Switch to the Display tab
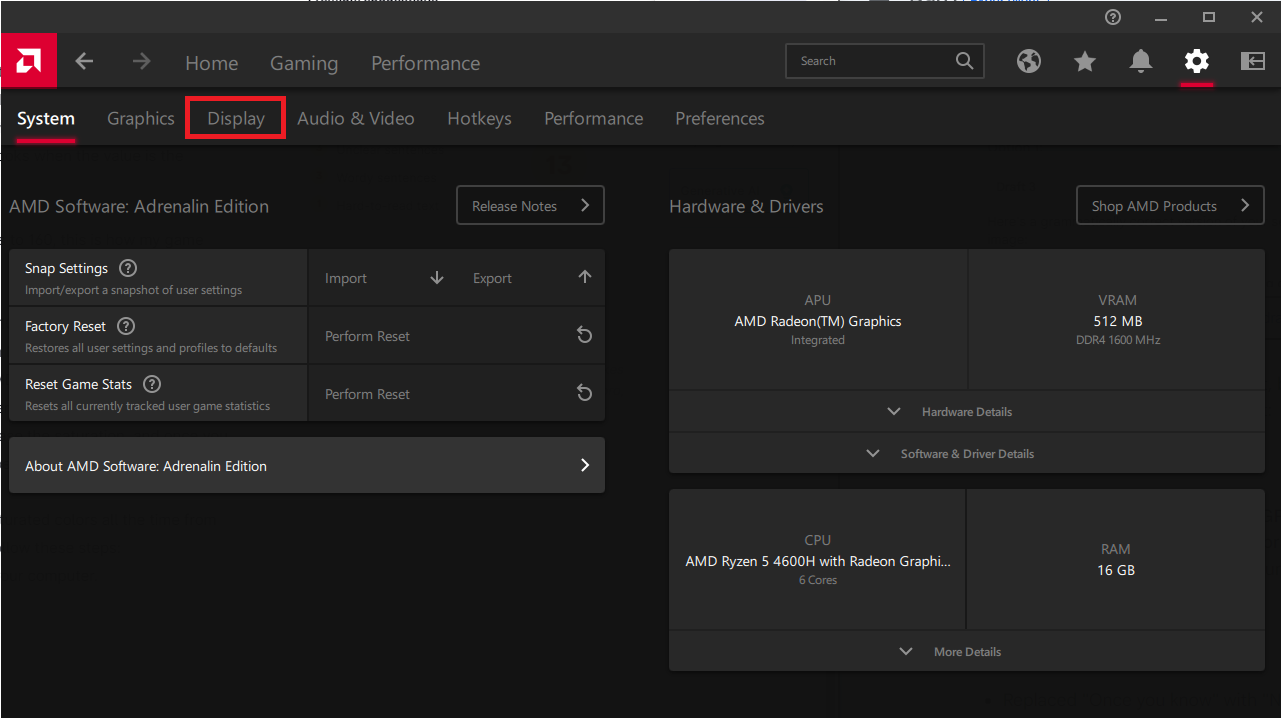 tap(235, 118)
